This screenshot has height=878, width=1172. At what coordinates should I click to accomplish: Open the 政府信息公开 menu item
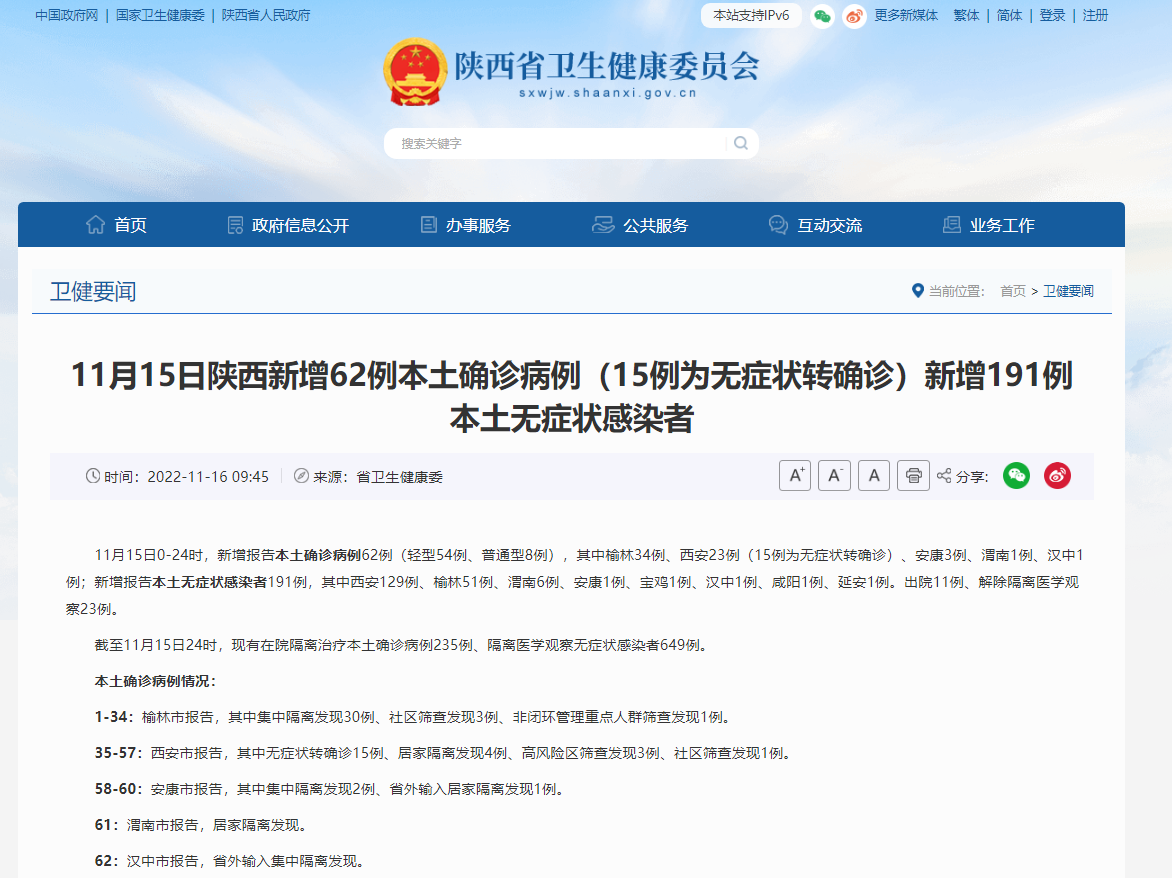point(288,225)
